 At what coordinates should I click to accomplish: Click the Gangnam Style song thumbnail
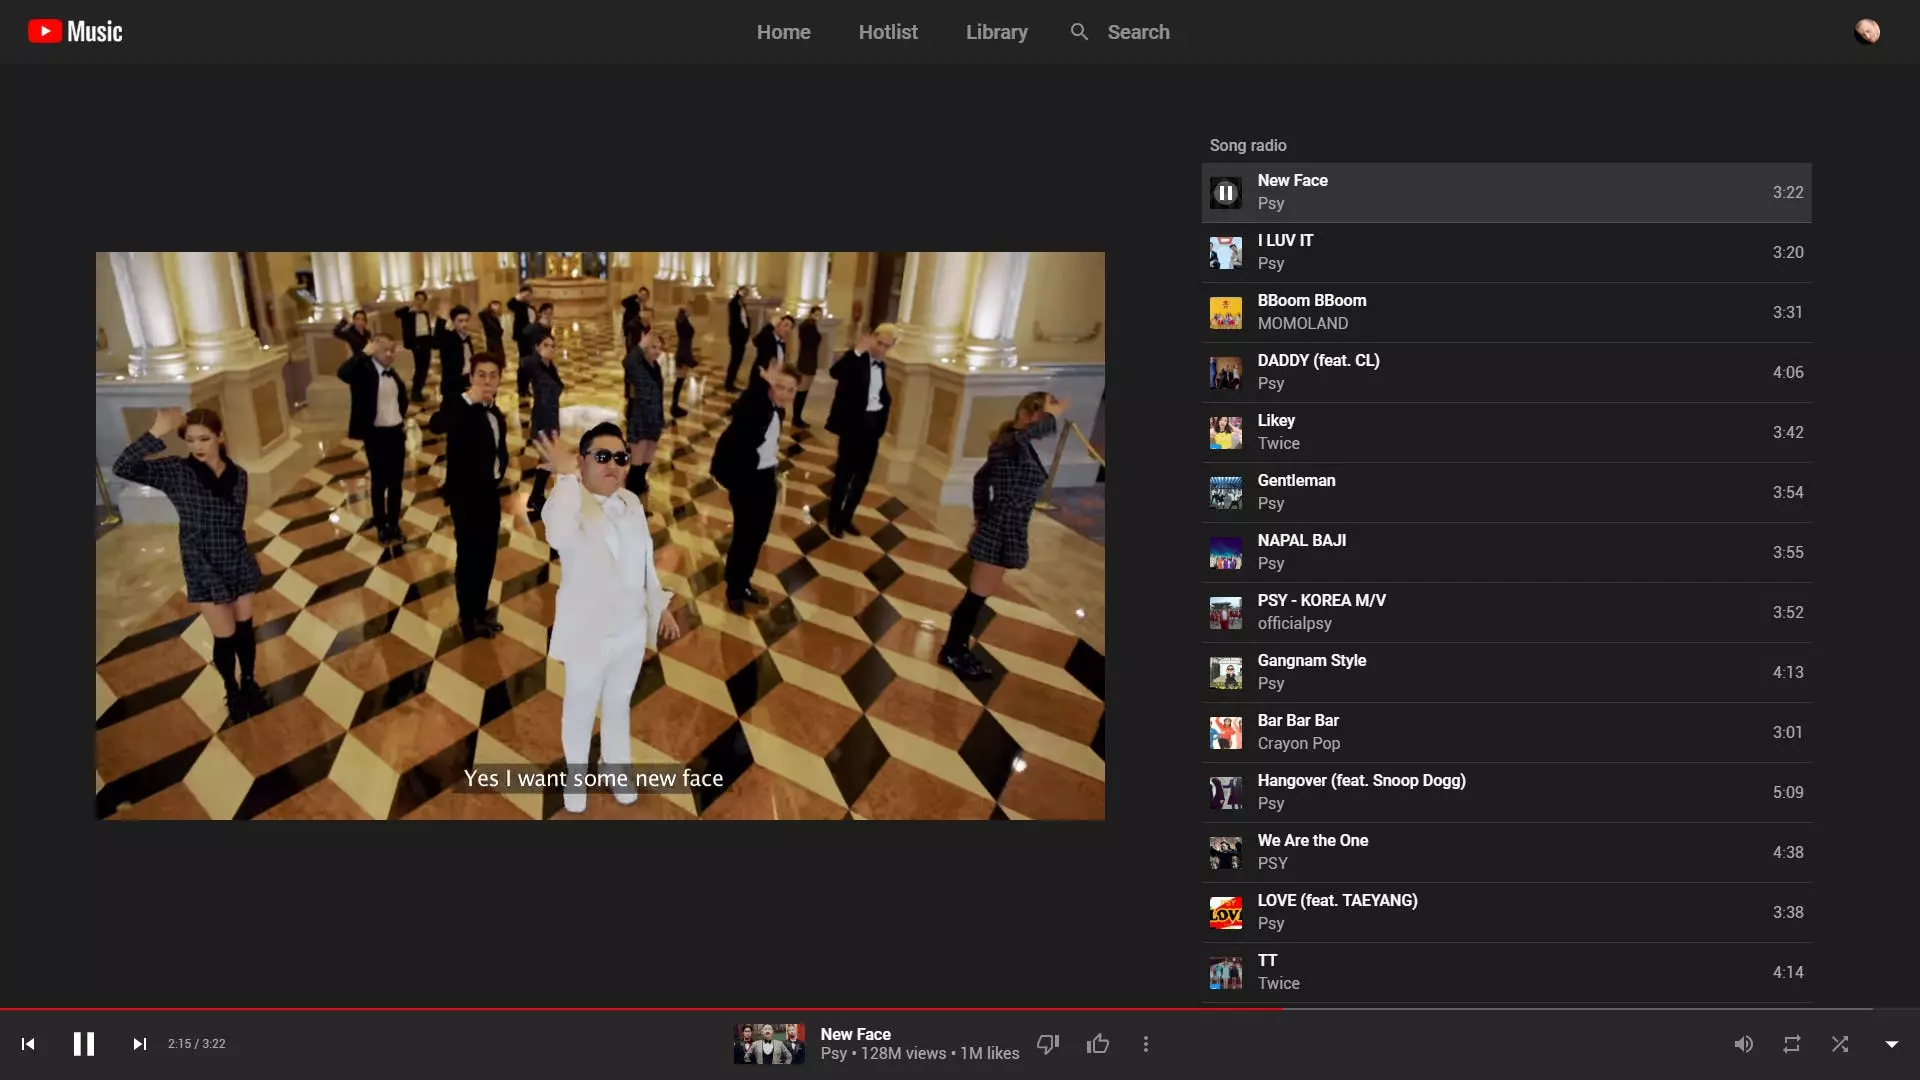click(x=1224, y=673)
